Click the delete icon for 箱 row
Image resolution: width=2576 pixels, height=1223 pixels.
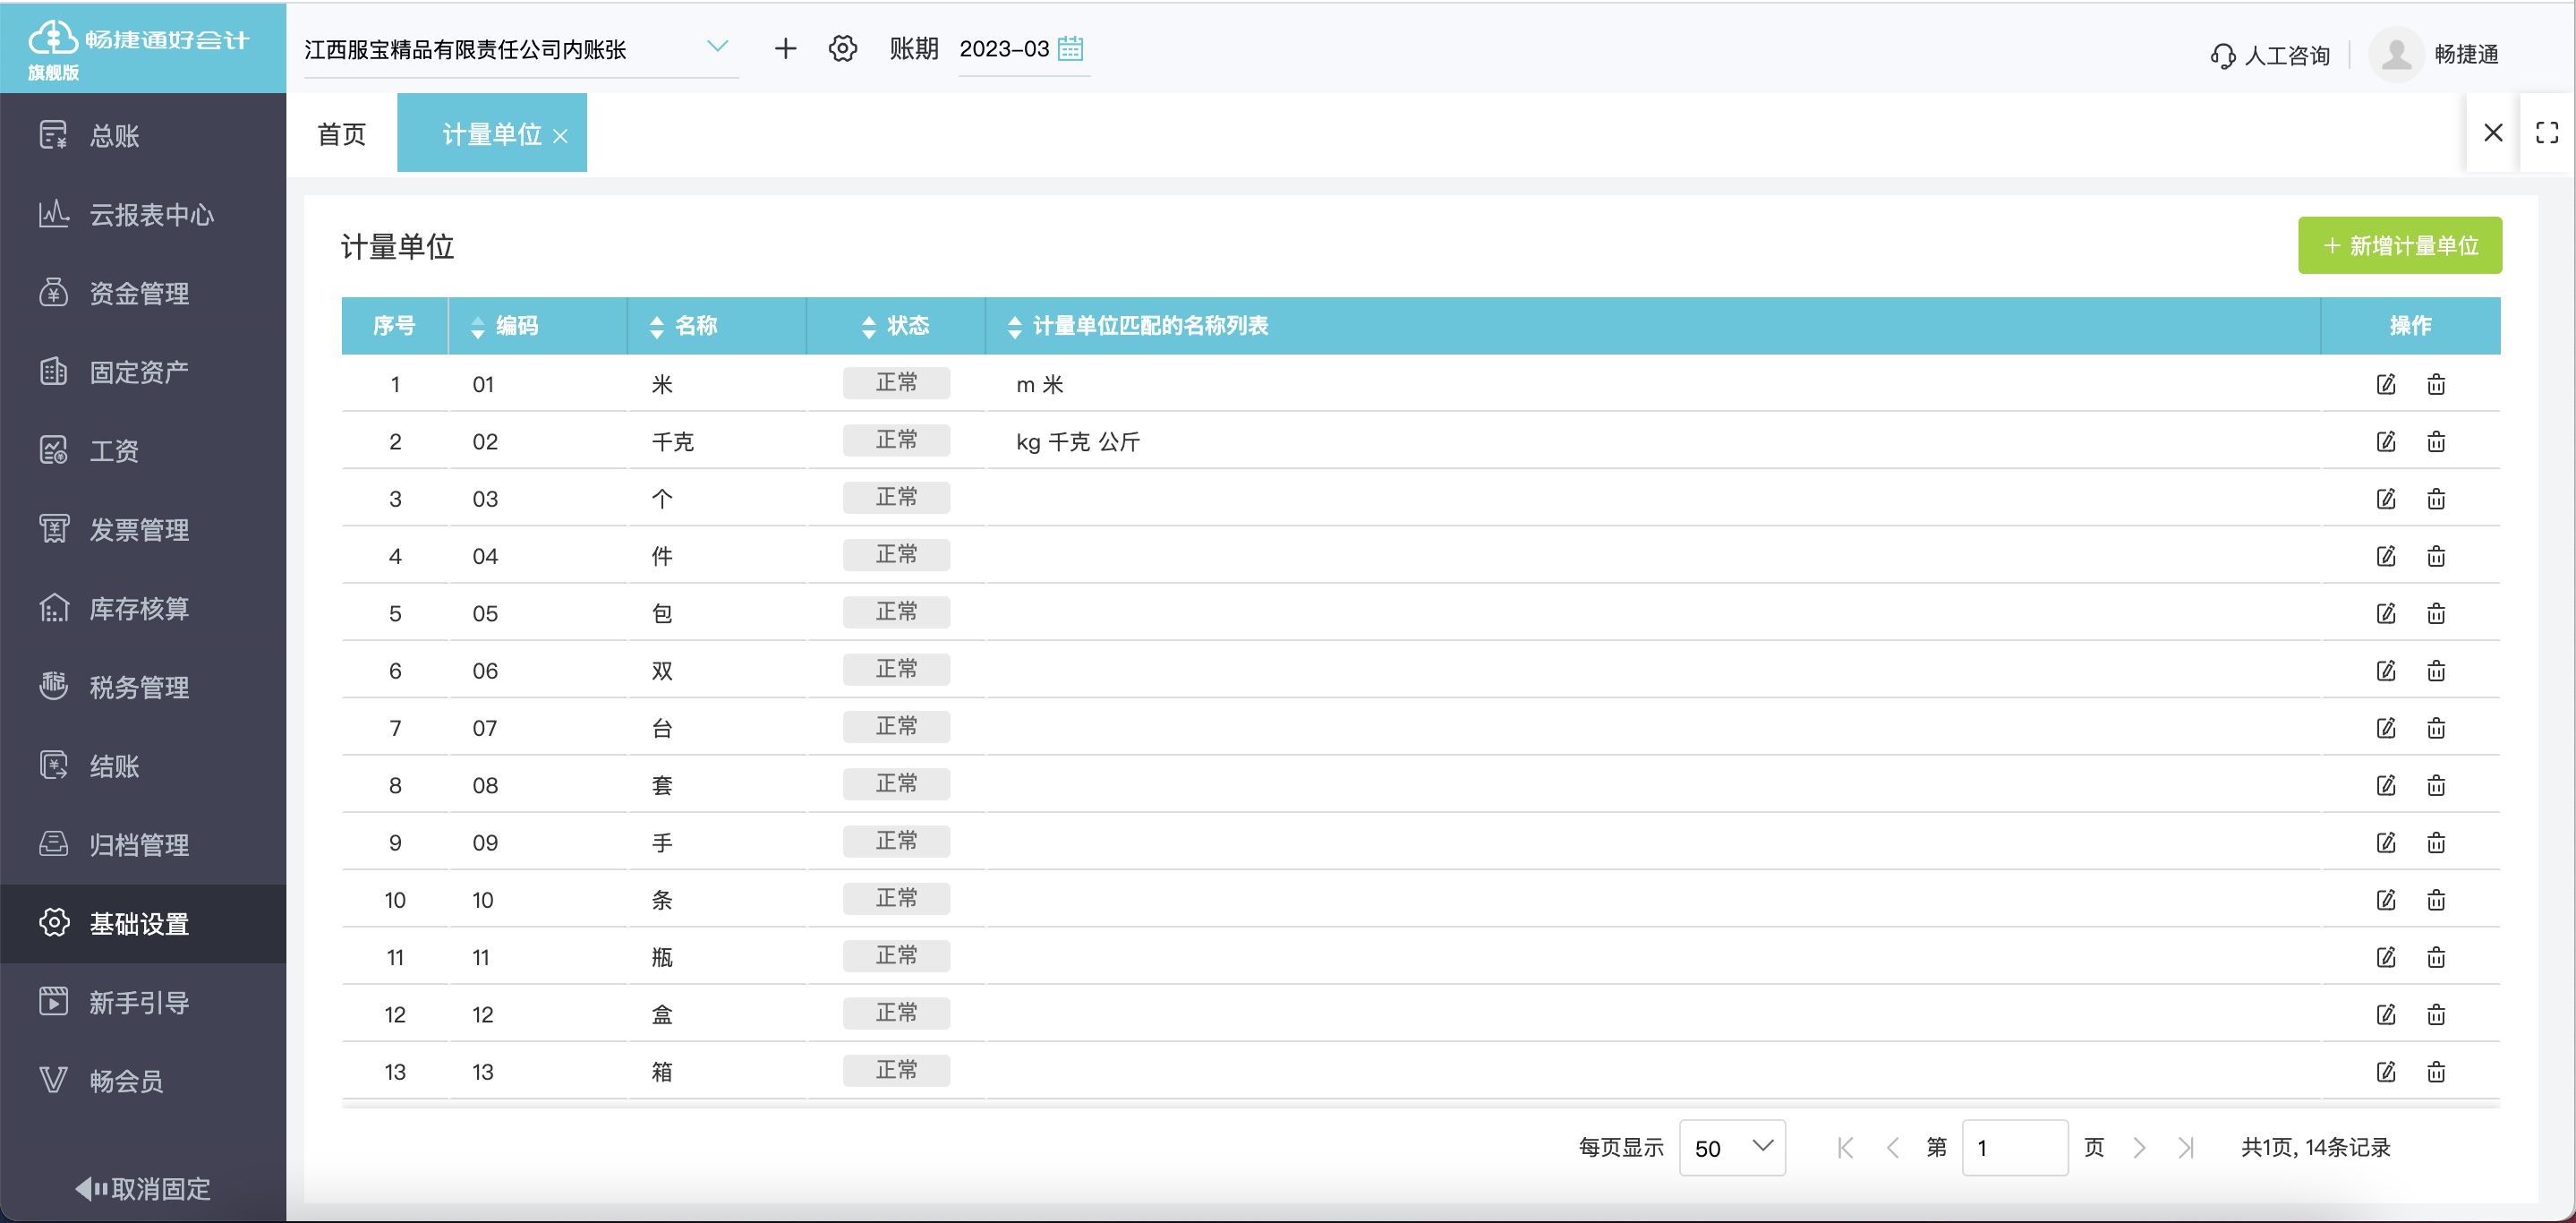tap(2438, 1072)
